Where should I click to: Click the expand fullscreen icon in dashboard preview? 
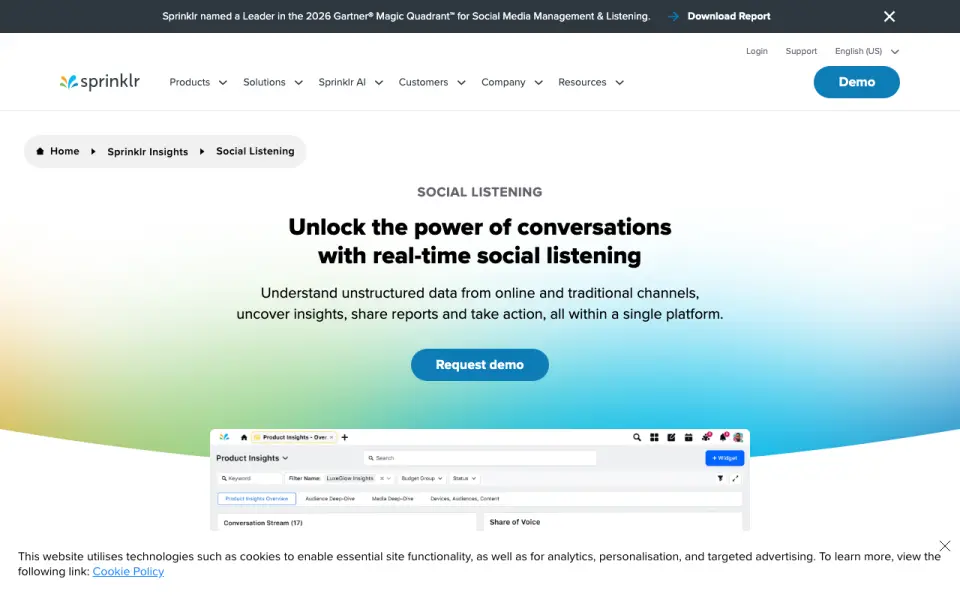[735, 478]
